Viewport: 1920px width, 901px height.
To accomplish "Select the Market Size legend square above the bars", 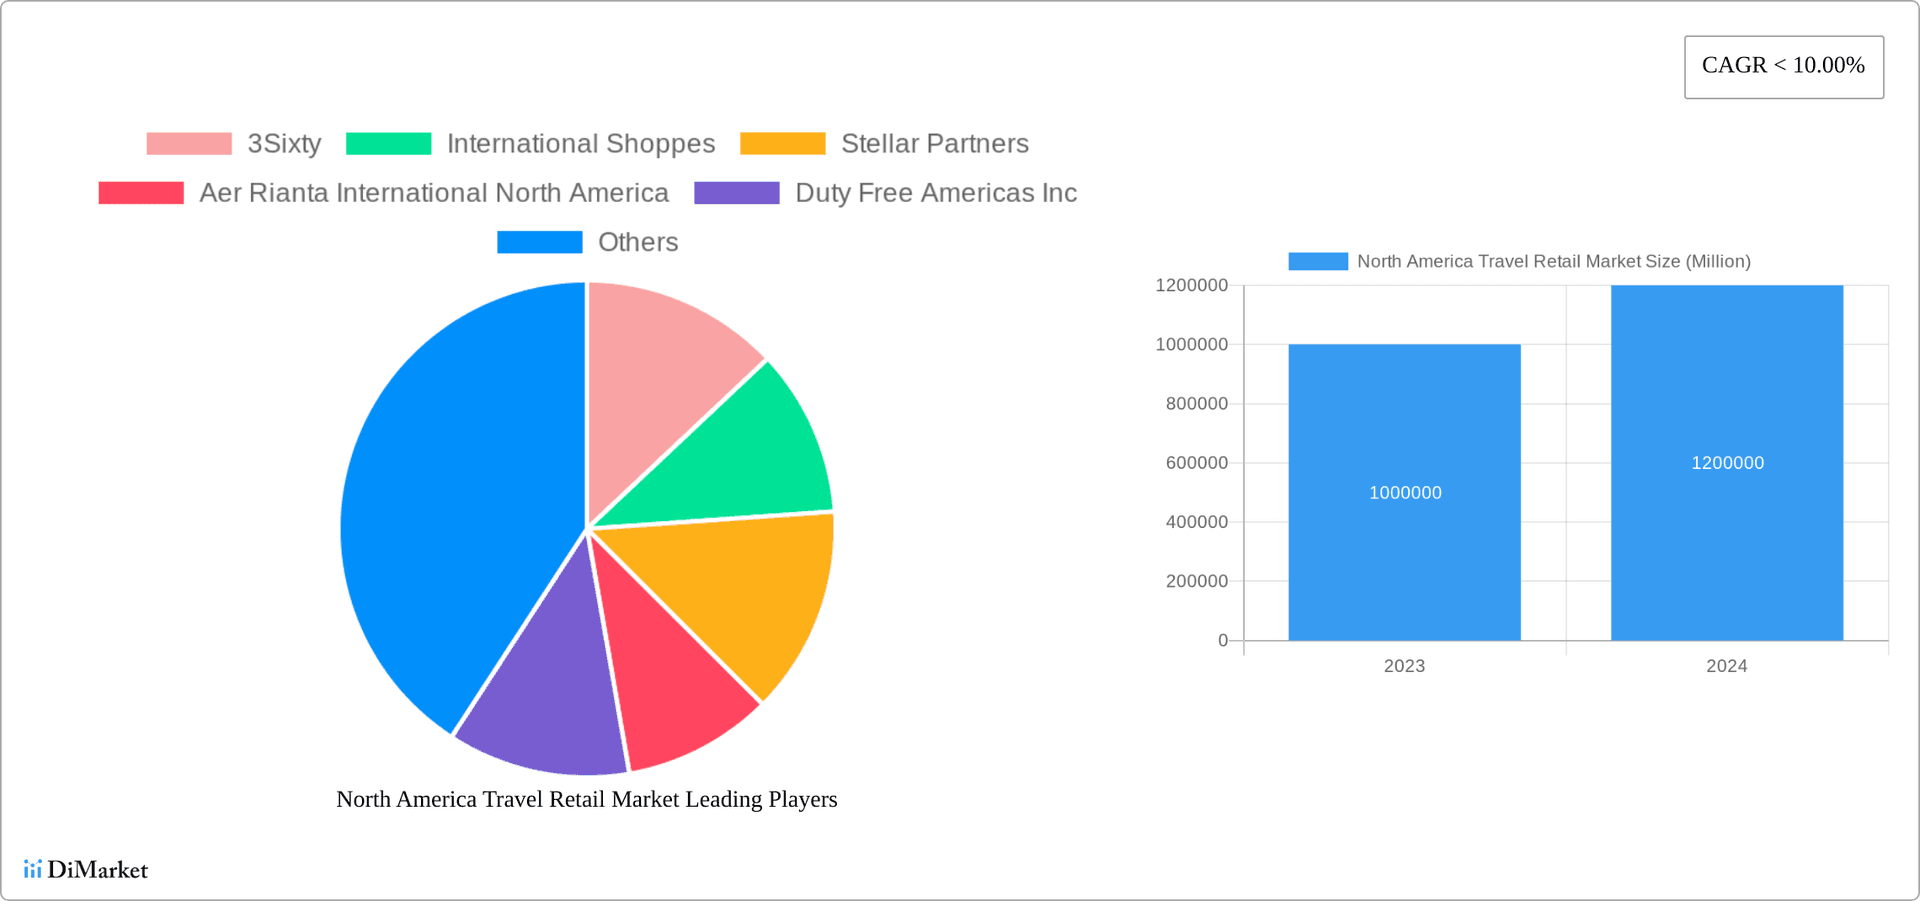I will click(x=1317, y=261).
